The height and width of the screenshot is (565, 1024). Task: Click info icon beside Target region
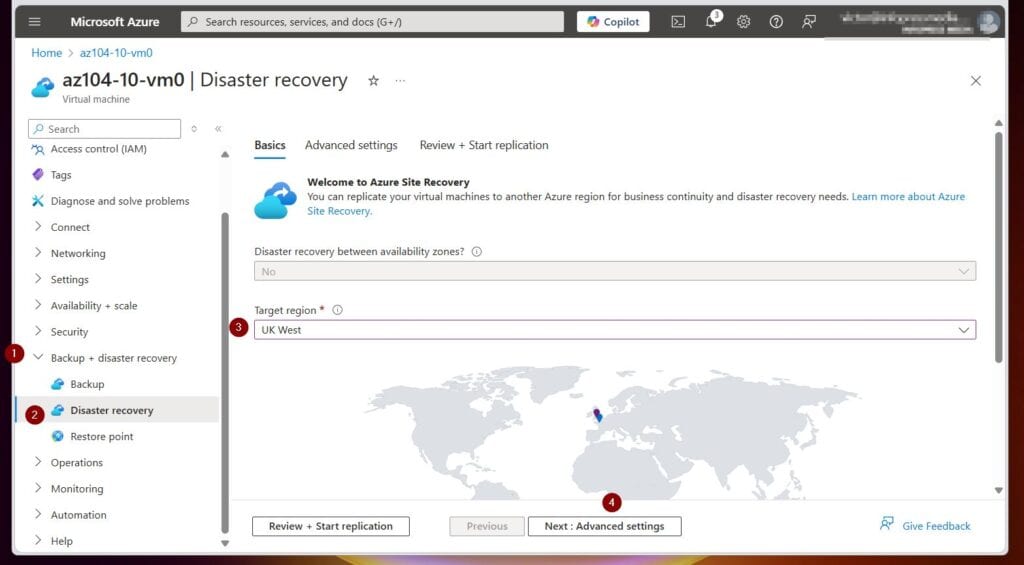tap(337, 310)
